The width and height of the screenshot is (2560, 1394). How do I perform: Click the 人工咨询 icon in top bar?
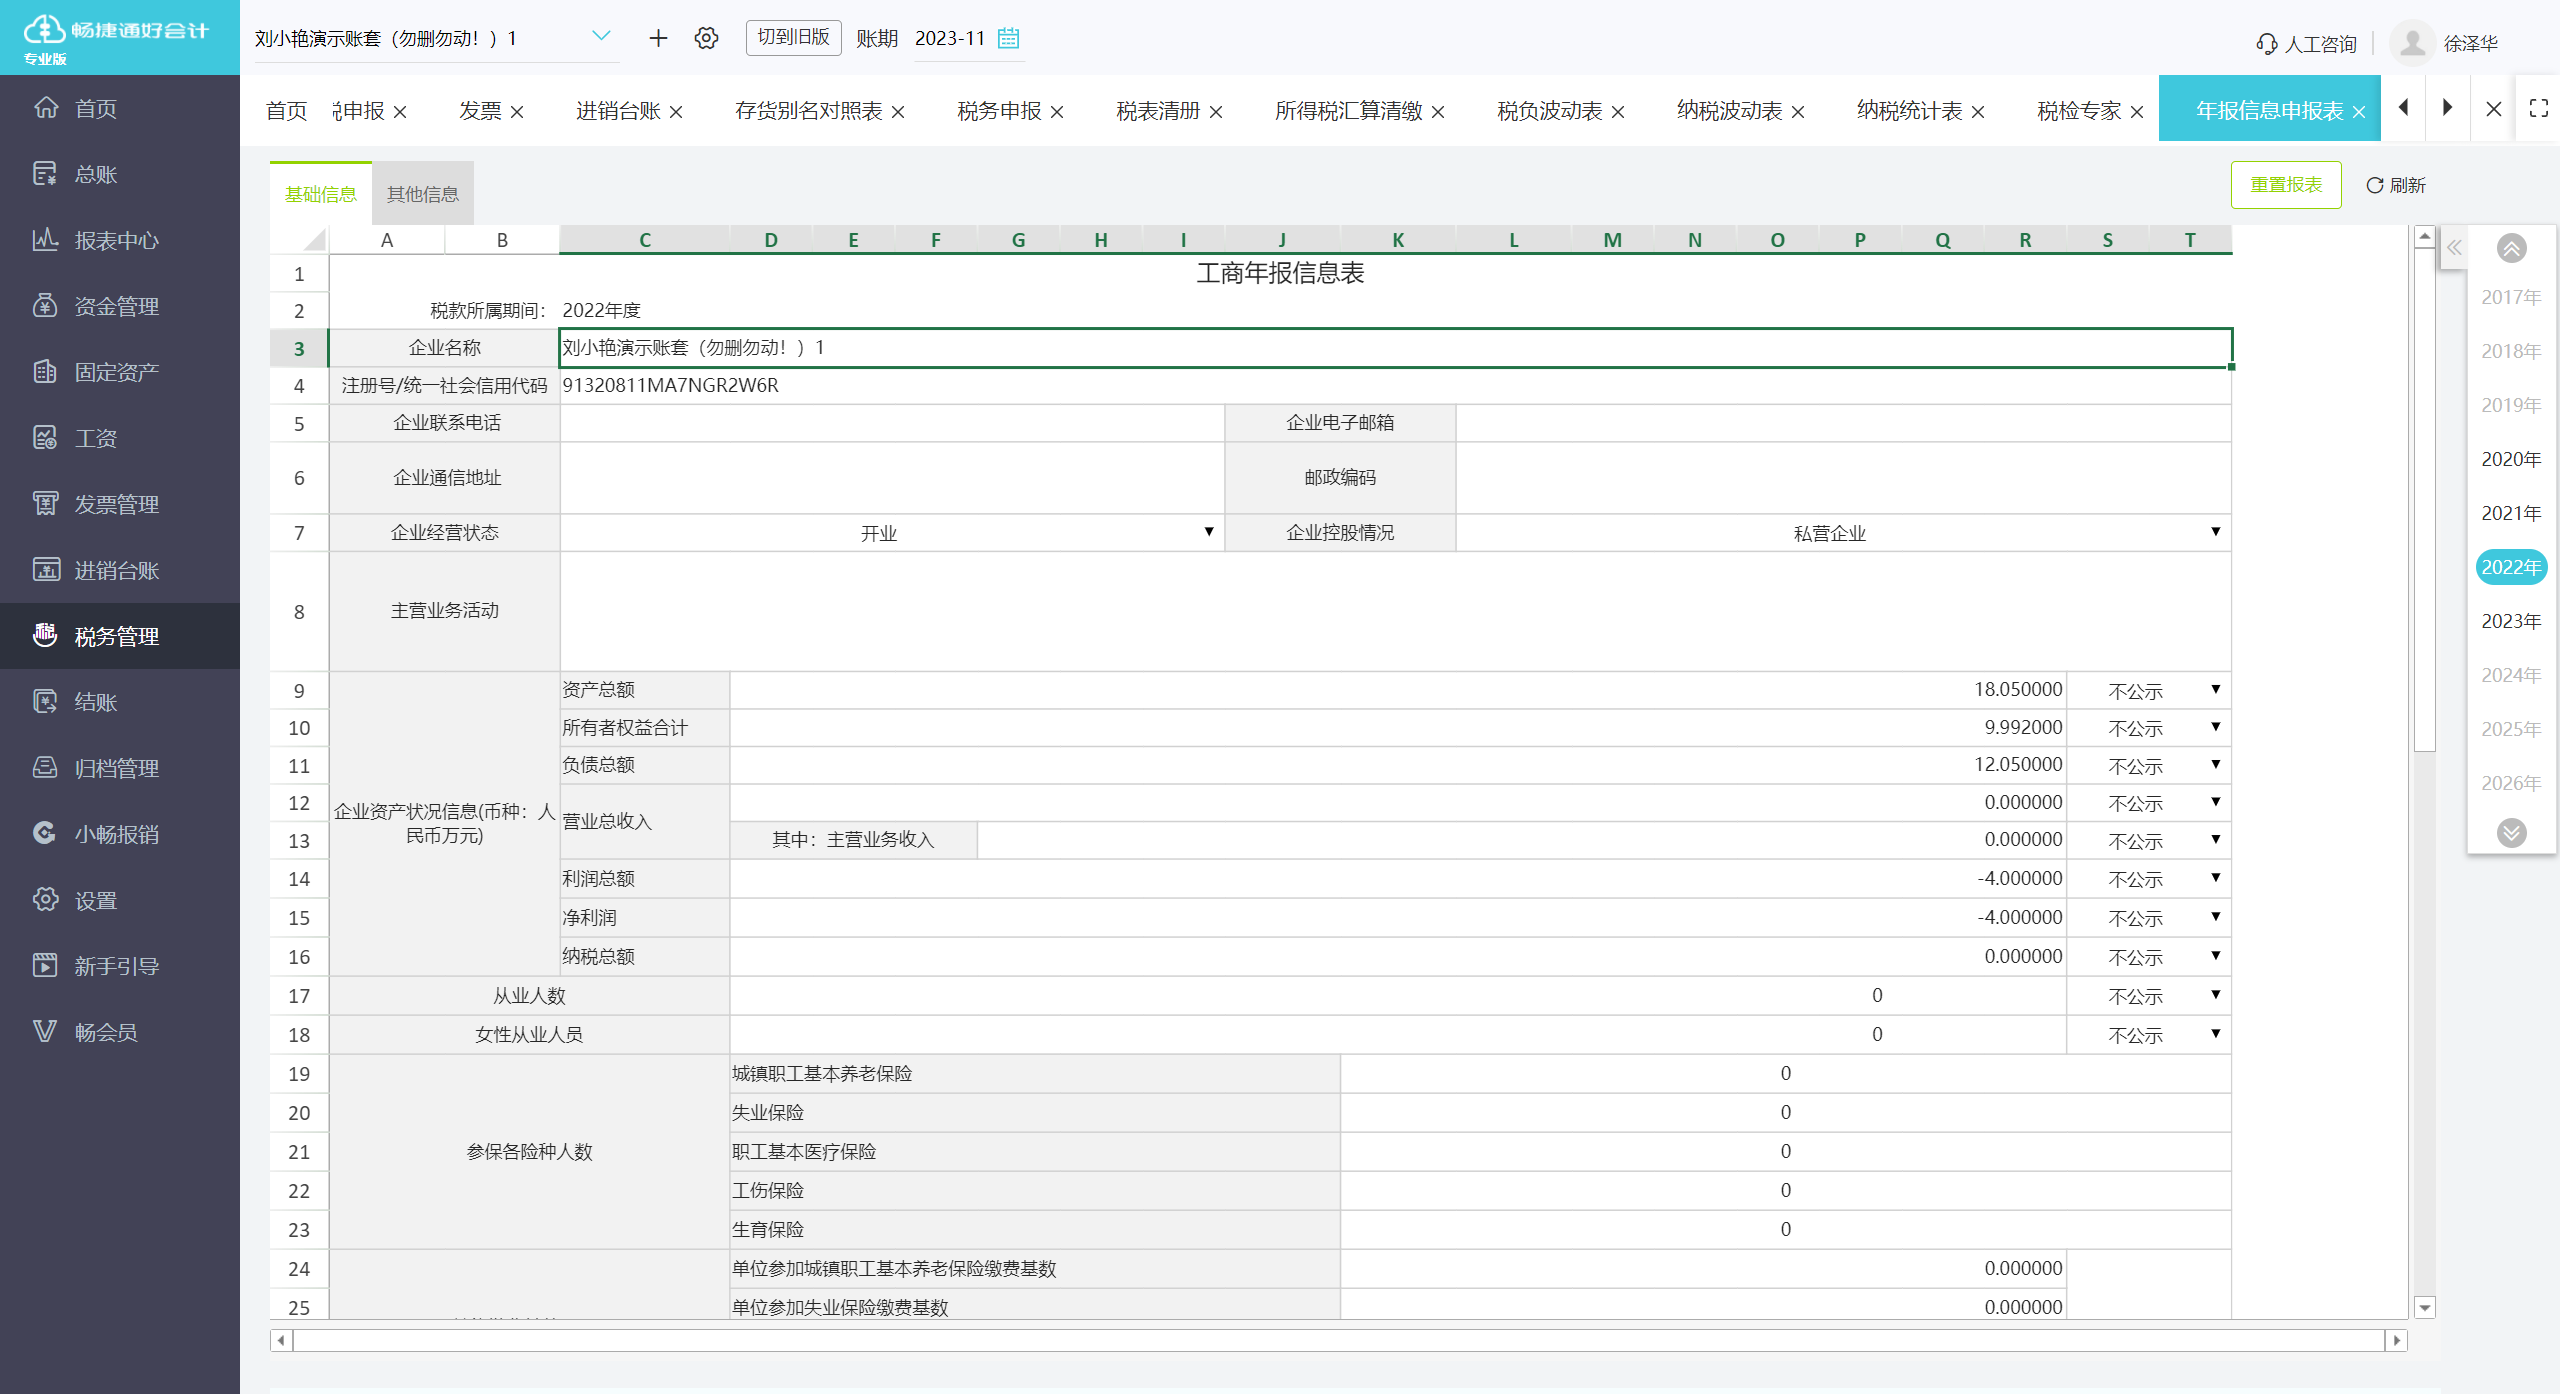[2272, 45]
